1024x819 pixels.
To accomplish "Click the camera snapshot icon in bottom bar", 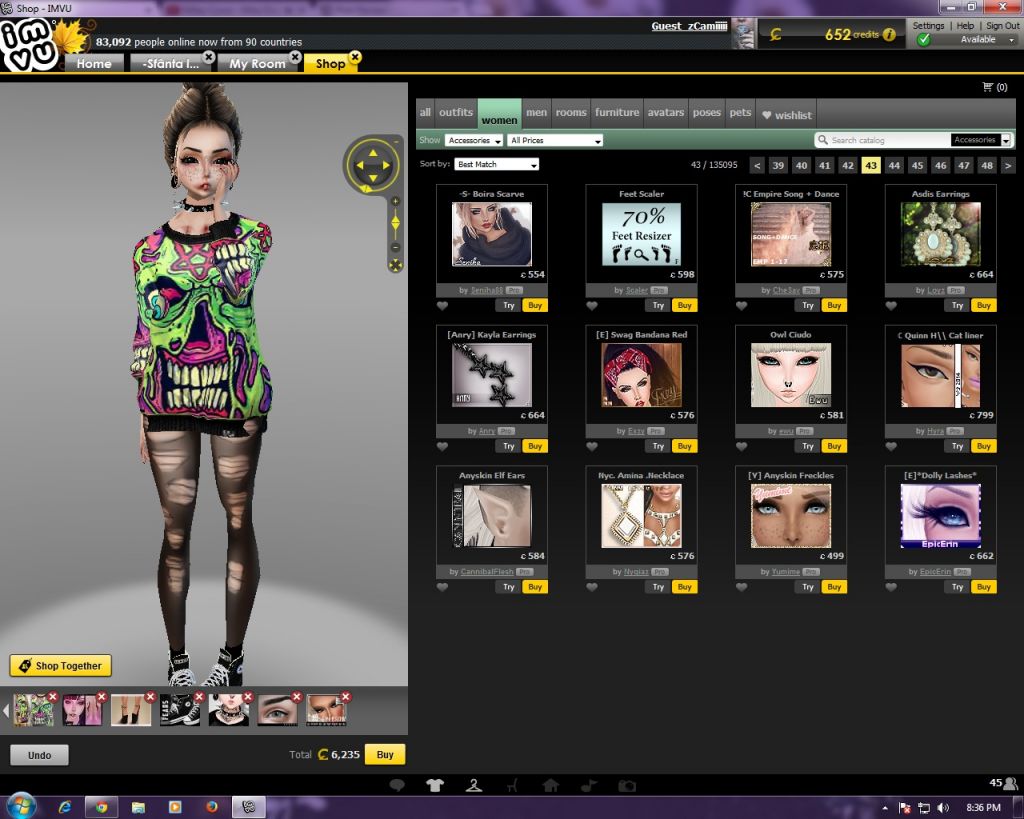I will (626, 786).
